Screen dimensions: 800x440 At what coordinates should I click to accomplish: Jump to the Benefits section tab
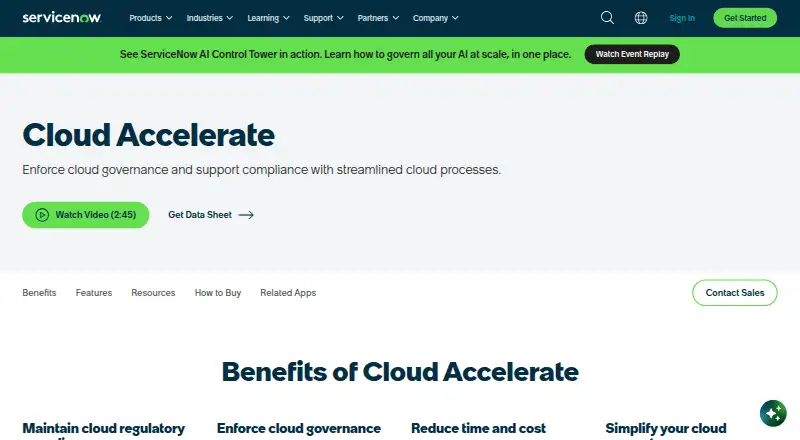(x=39, y=292)
